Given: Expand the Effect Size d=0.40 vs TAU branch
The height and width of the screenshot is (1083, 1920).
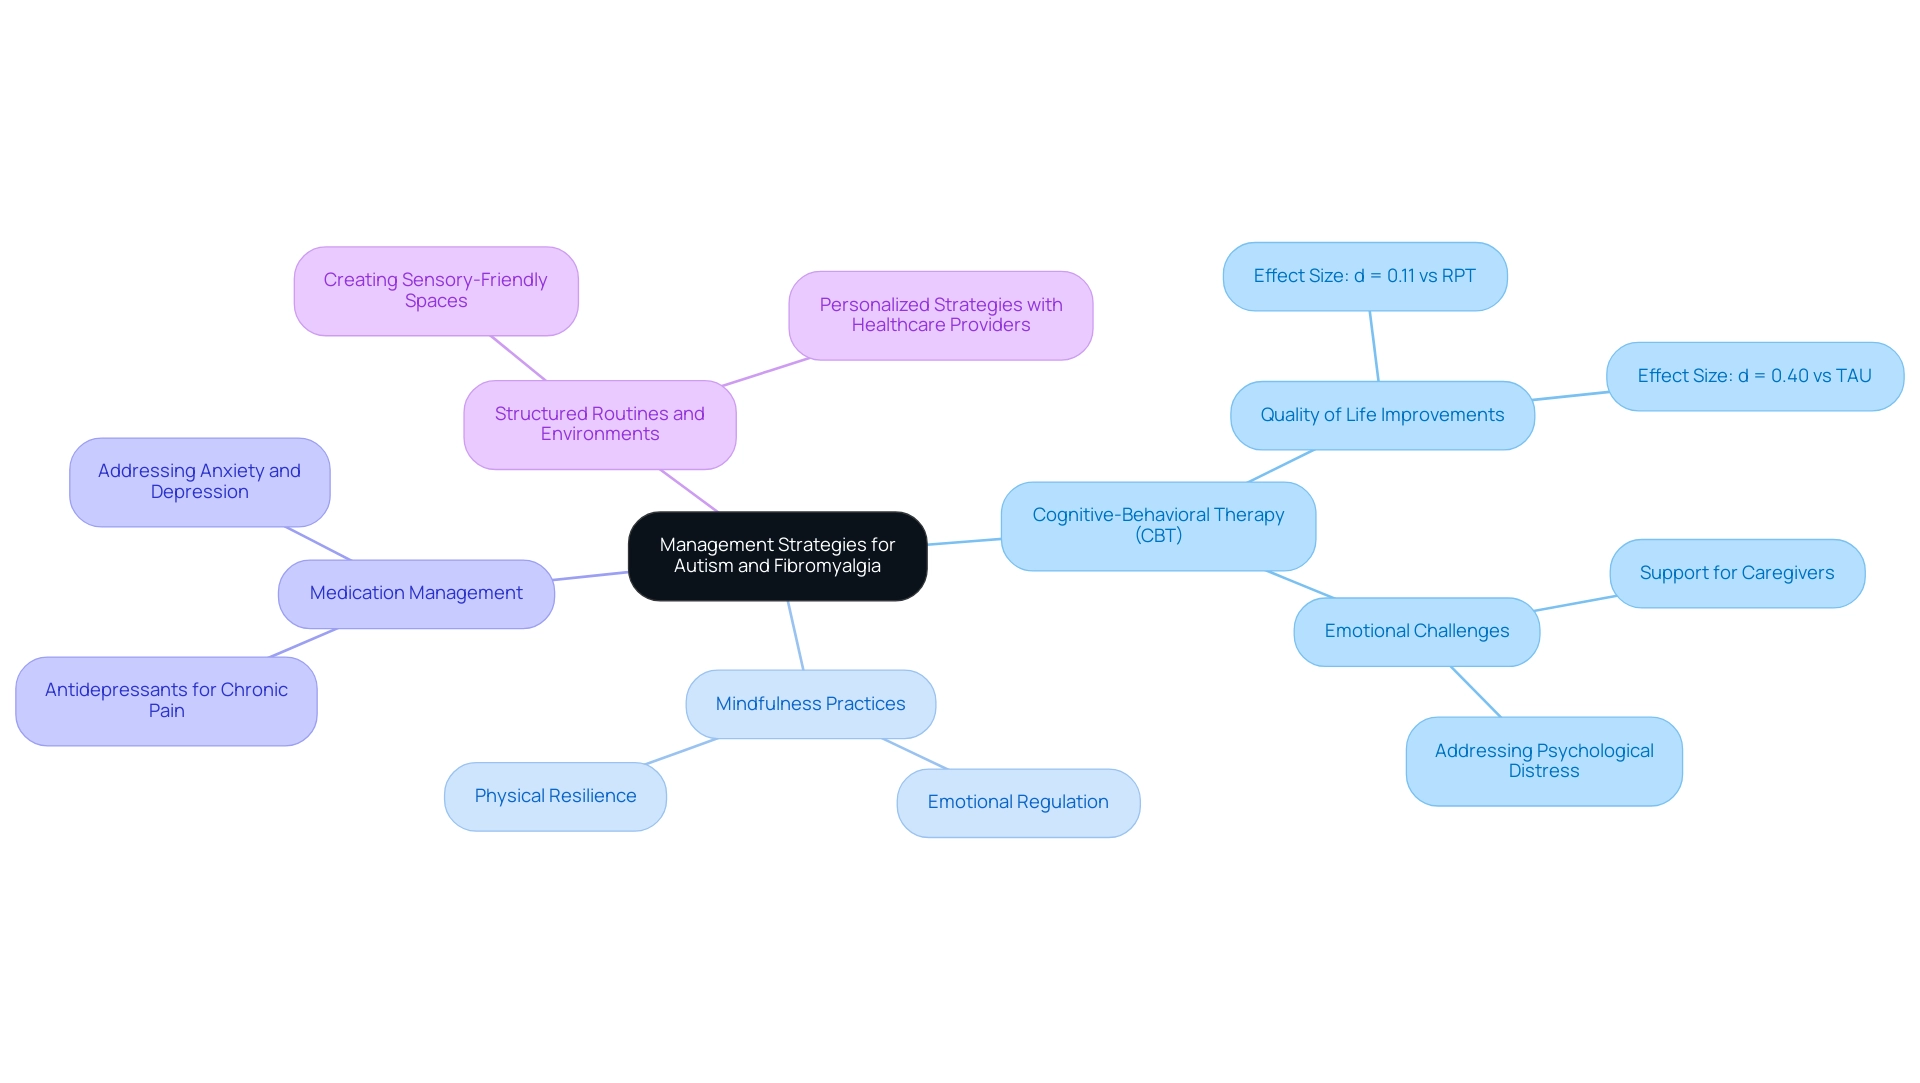Looking at the screenshot, I should 1743,375.
